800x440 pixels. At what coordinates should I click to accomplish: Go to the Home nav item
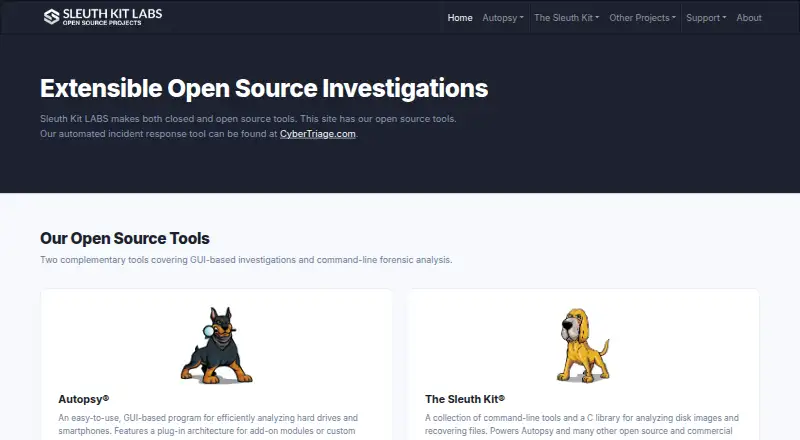(460, 18)
